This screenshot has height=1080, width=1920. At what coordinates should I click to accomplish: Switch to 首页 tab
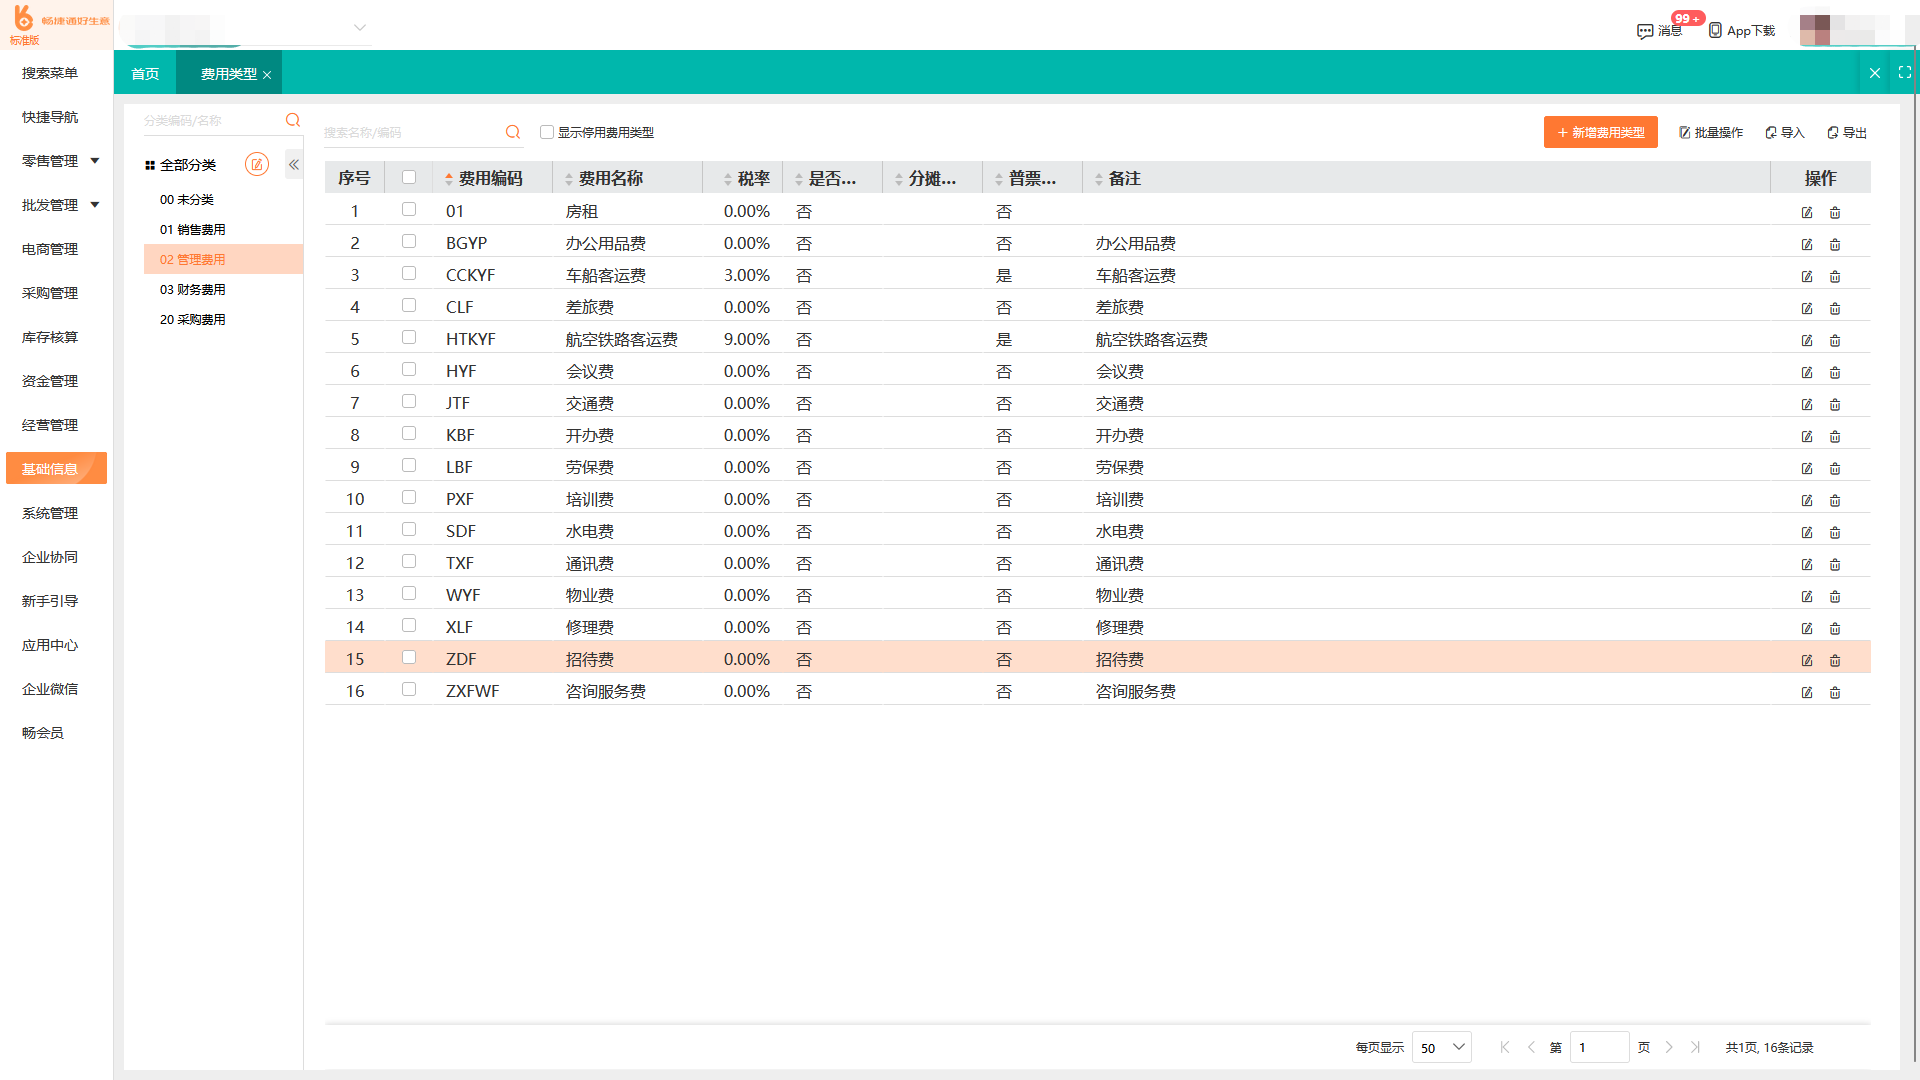click(x=145, y=73)
